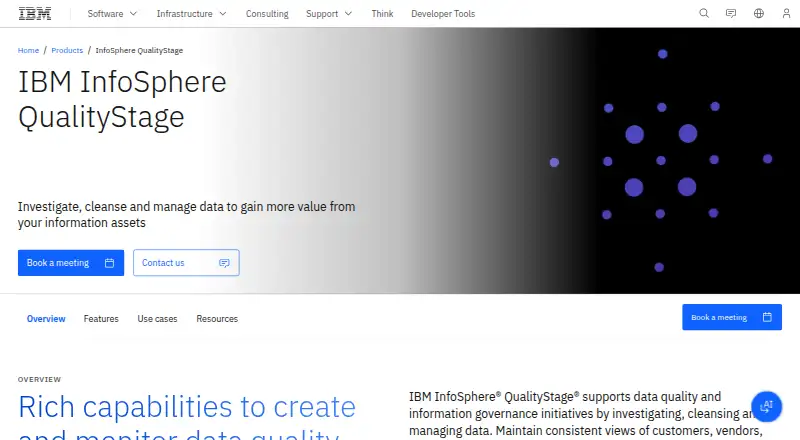This screenshot has height=440, width=800.
Task: Click the IBM logo in header
Action: pyautogui.click(x=35, y=14)
